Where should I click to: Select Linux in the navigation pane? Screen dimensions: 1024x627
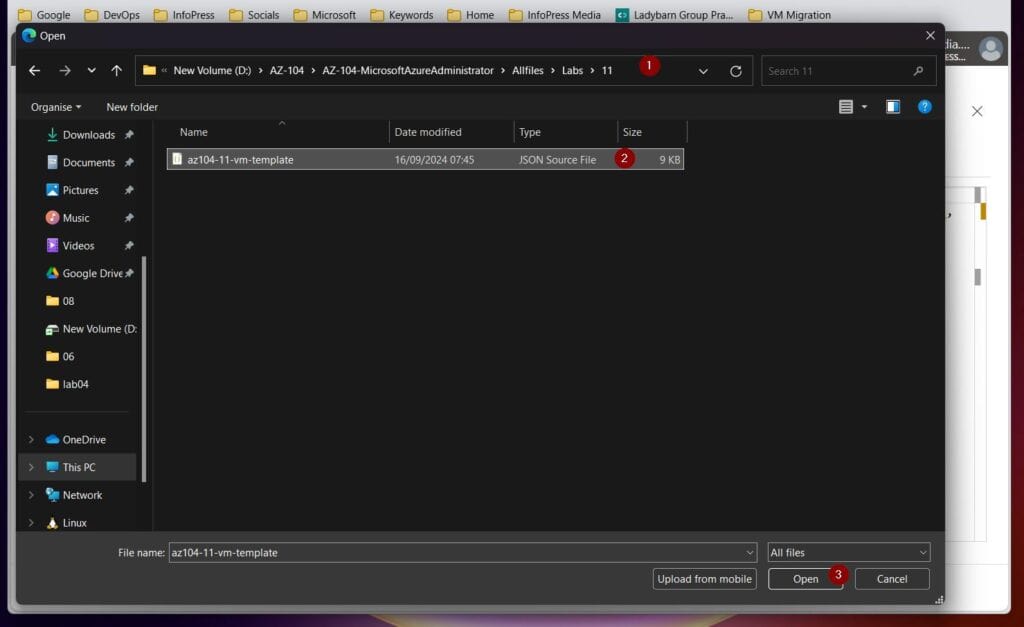[74, 522]
